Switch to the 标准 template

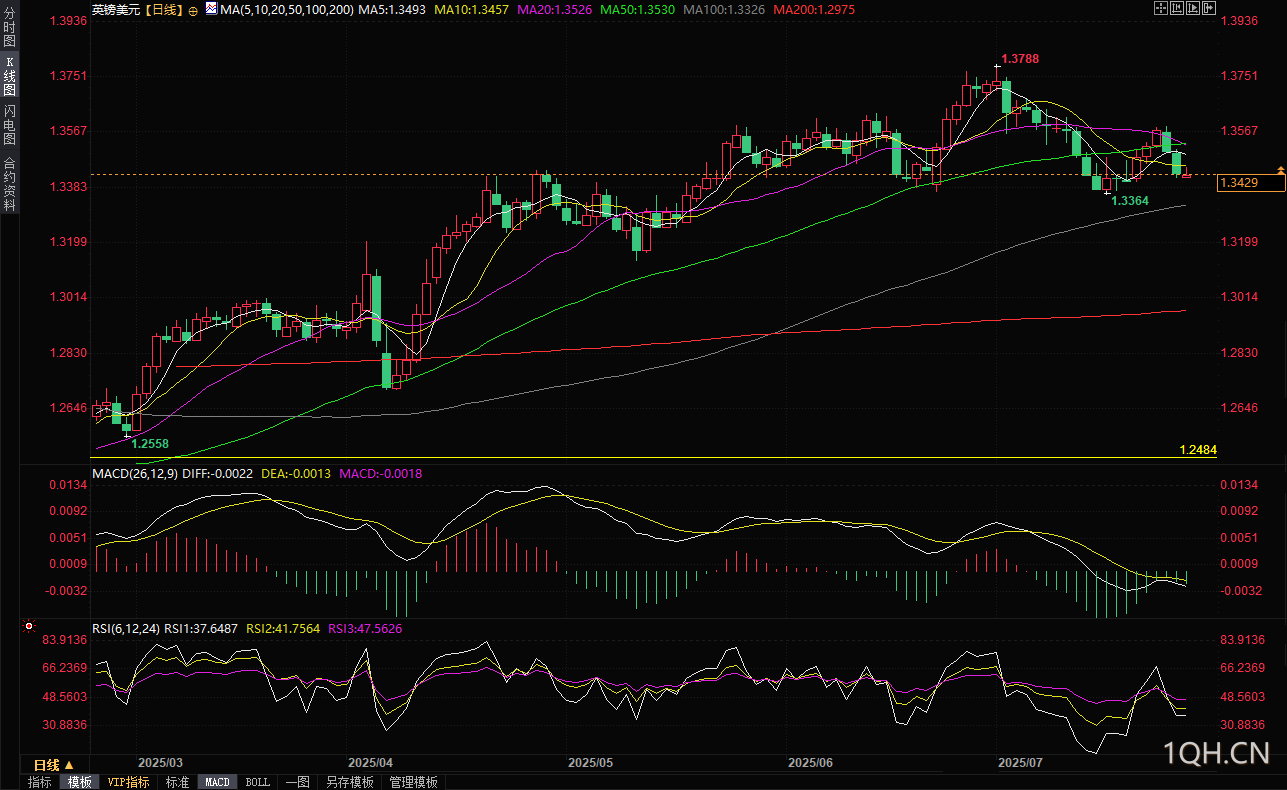(x=177, y=782)
